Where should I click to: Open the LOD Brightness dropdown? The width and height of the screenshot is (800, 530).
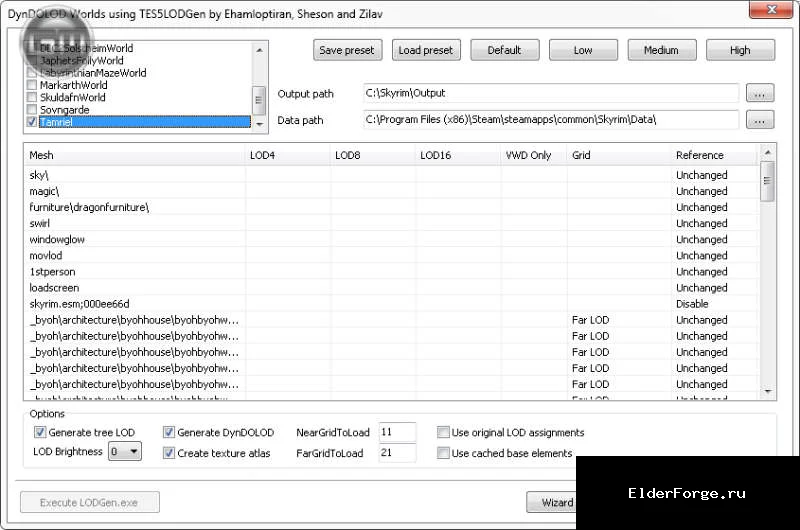(x=126, y=452)
